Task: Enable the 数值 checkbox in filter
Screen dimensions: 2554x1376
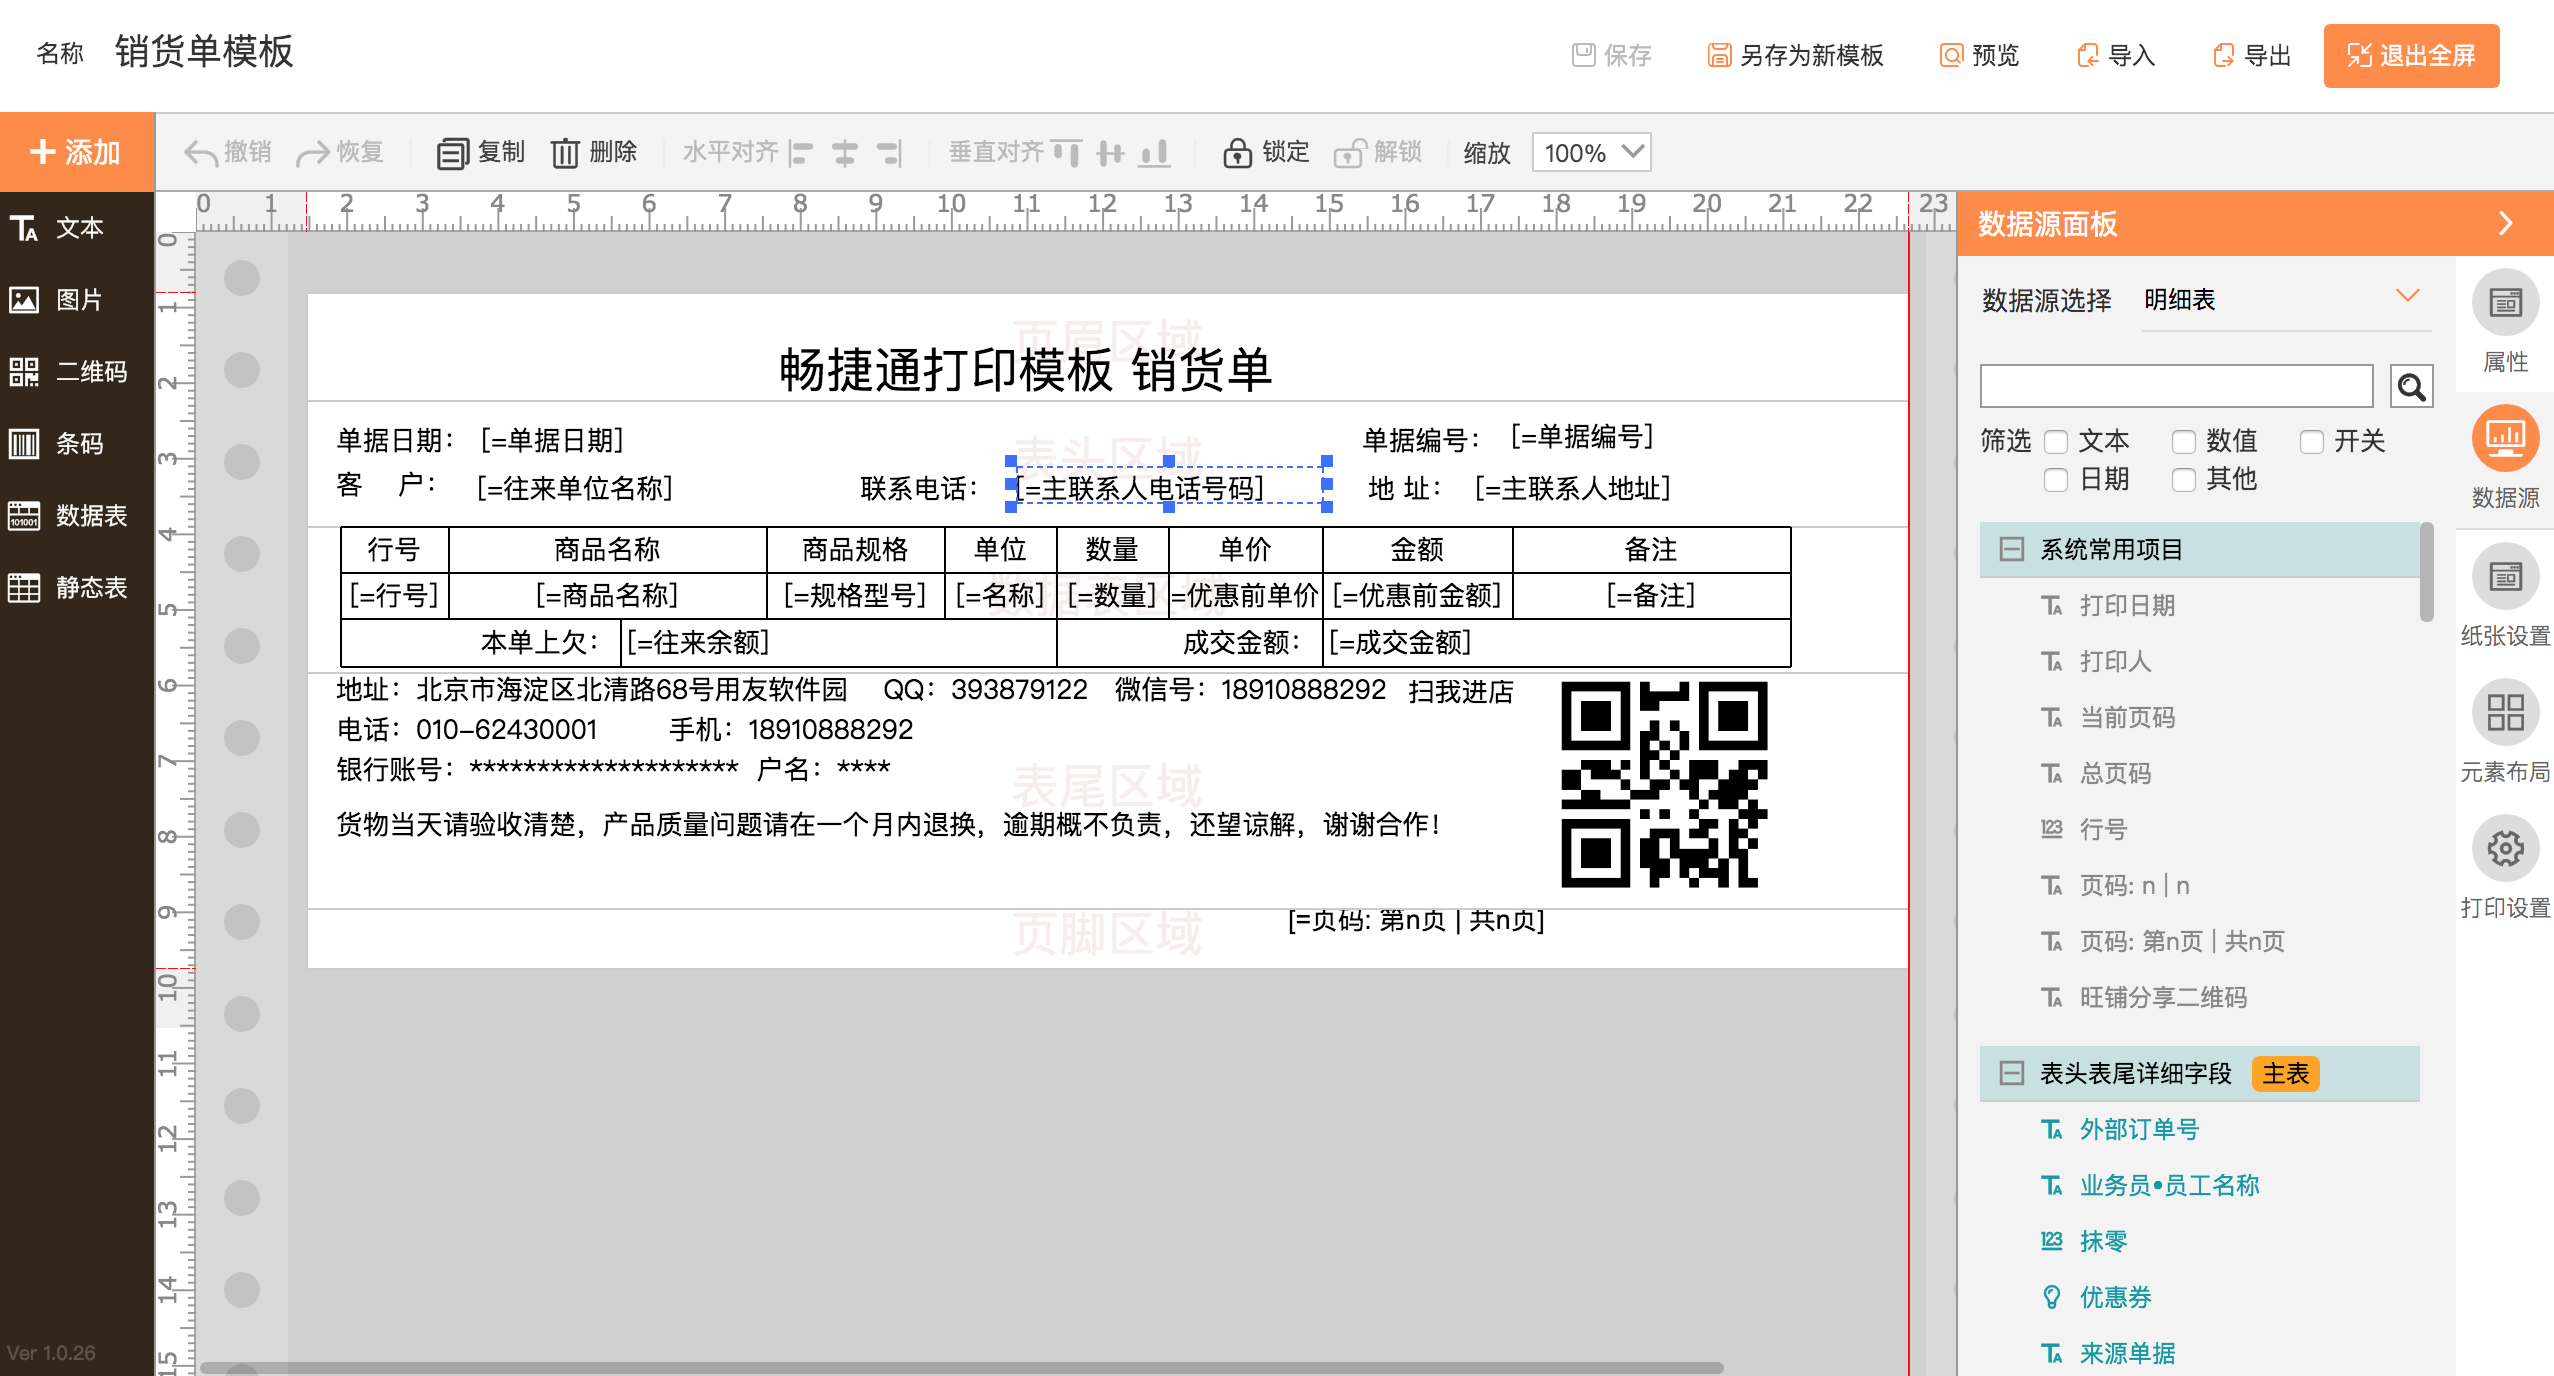Action: pyautogui.click(x=2188, y=442)
